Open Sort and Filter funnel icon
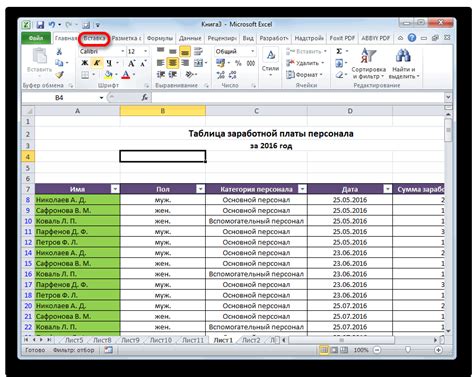The image size is (474, 377). (x=368, y=56)
